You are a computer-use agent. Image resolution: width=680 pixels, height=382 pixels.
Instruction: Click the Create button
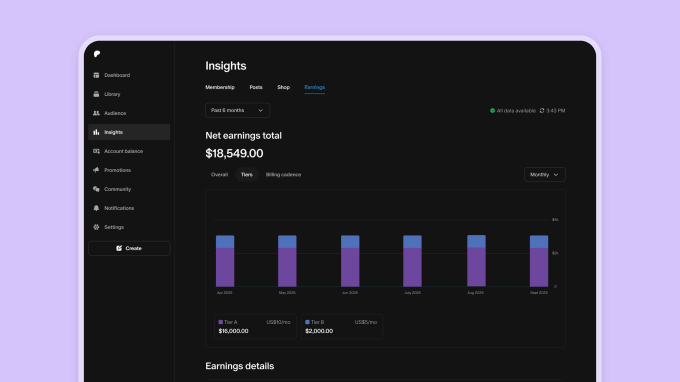click(129, 248)
